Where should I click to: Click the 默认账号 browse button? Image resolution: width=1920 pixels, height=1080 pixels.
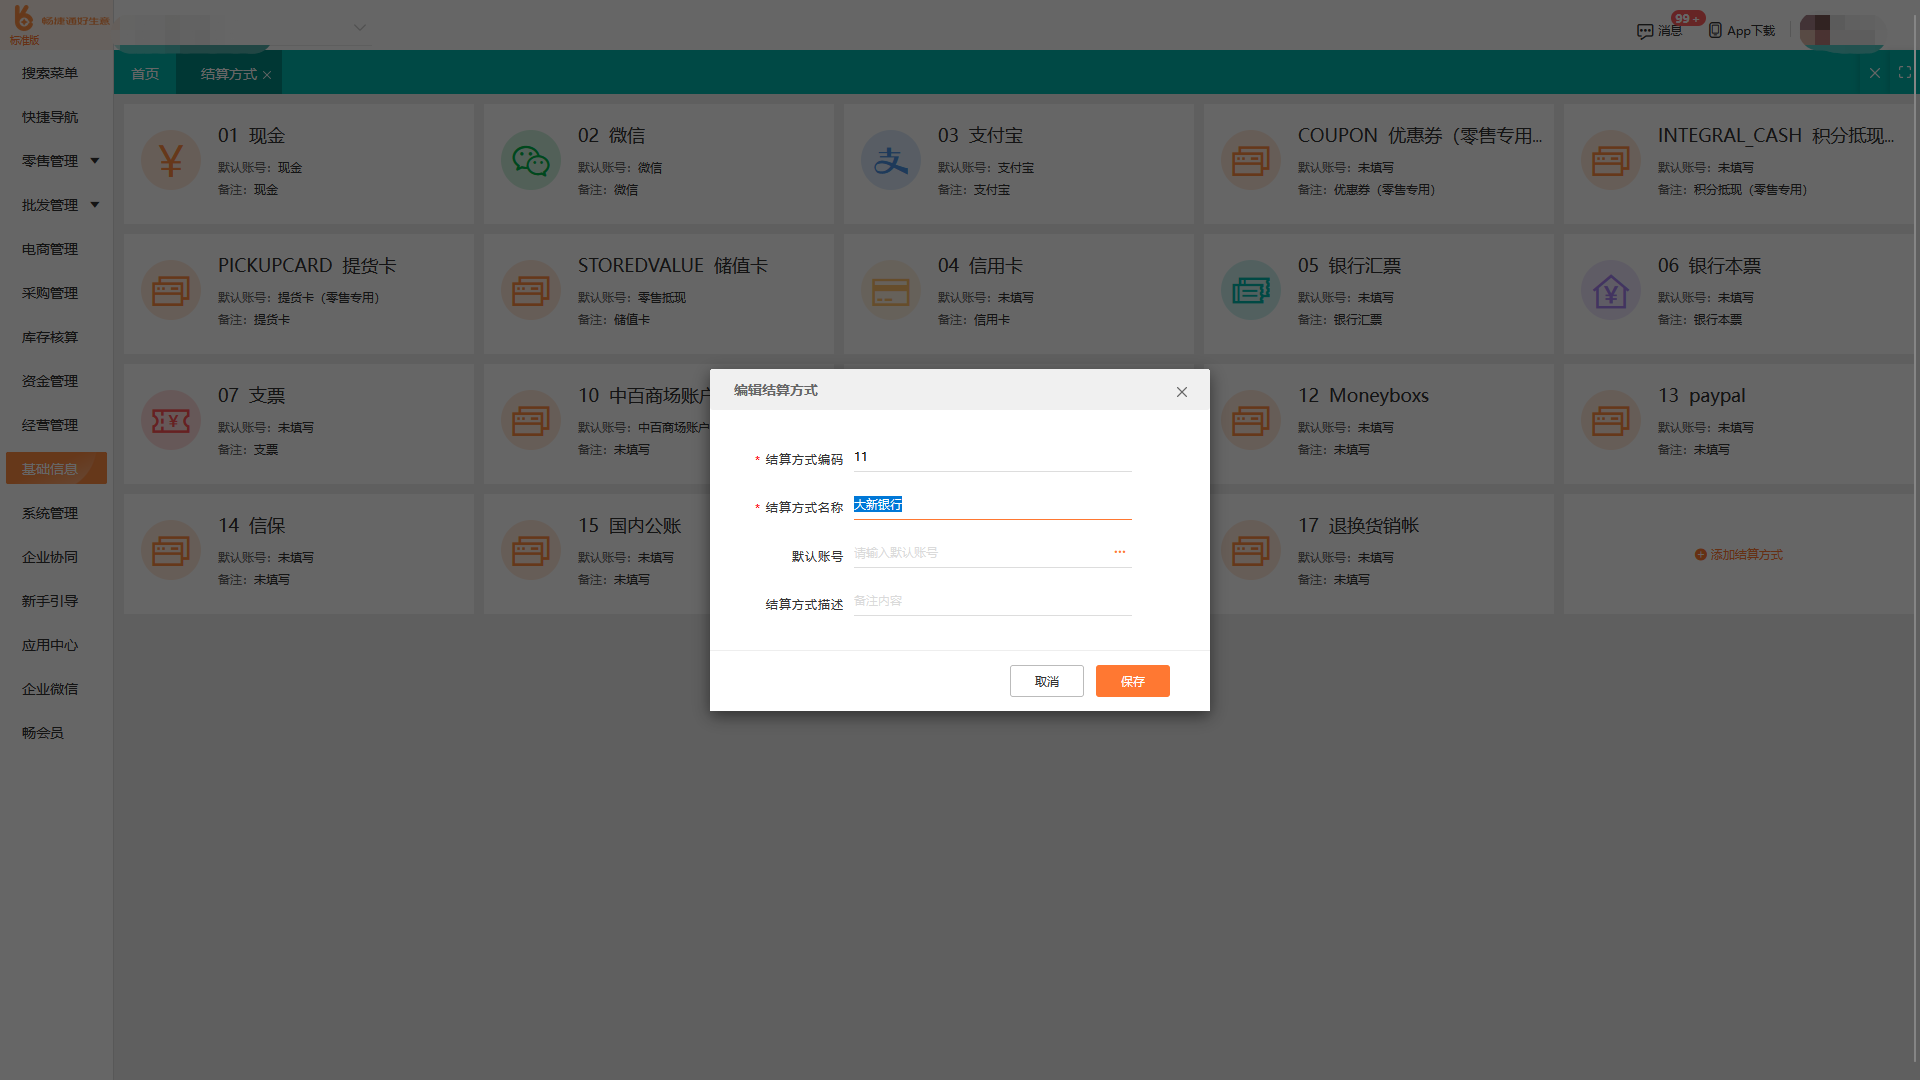(x=1118, y=551)
